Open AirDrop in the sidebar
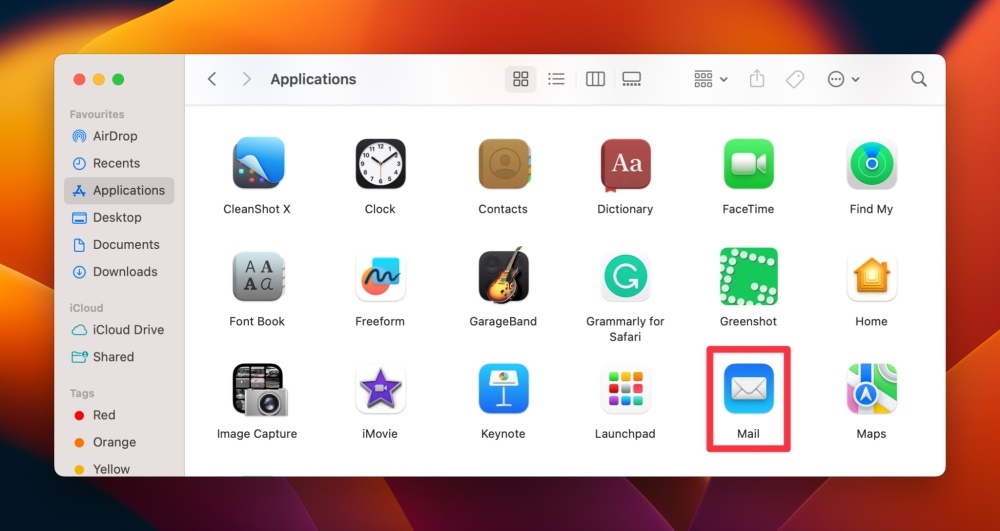Viewport: 1000px width, 531px height. 119,136
